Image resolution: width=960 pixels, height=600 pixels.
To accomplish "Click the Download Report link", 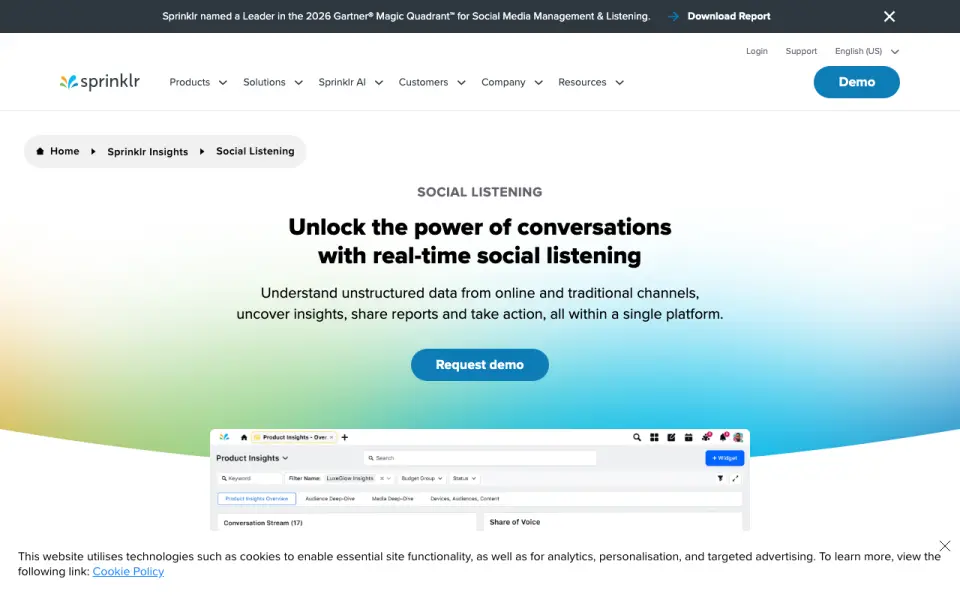I will click(x=729, y=17).
